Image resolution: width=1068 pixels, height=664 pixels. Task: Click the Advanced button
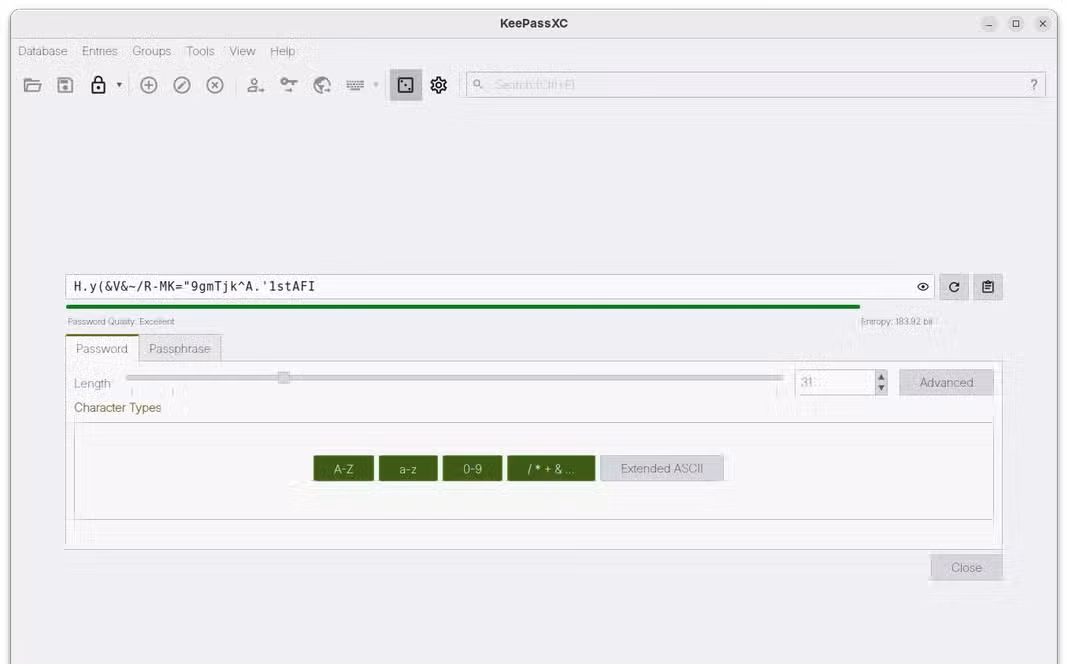tap(946, 382)
